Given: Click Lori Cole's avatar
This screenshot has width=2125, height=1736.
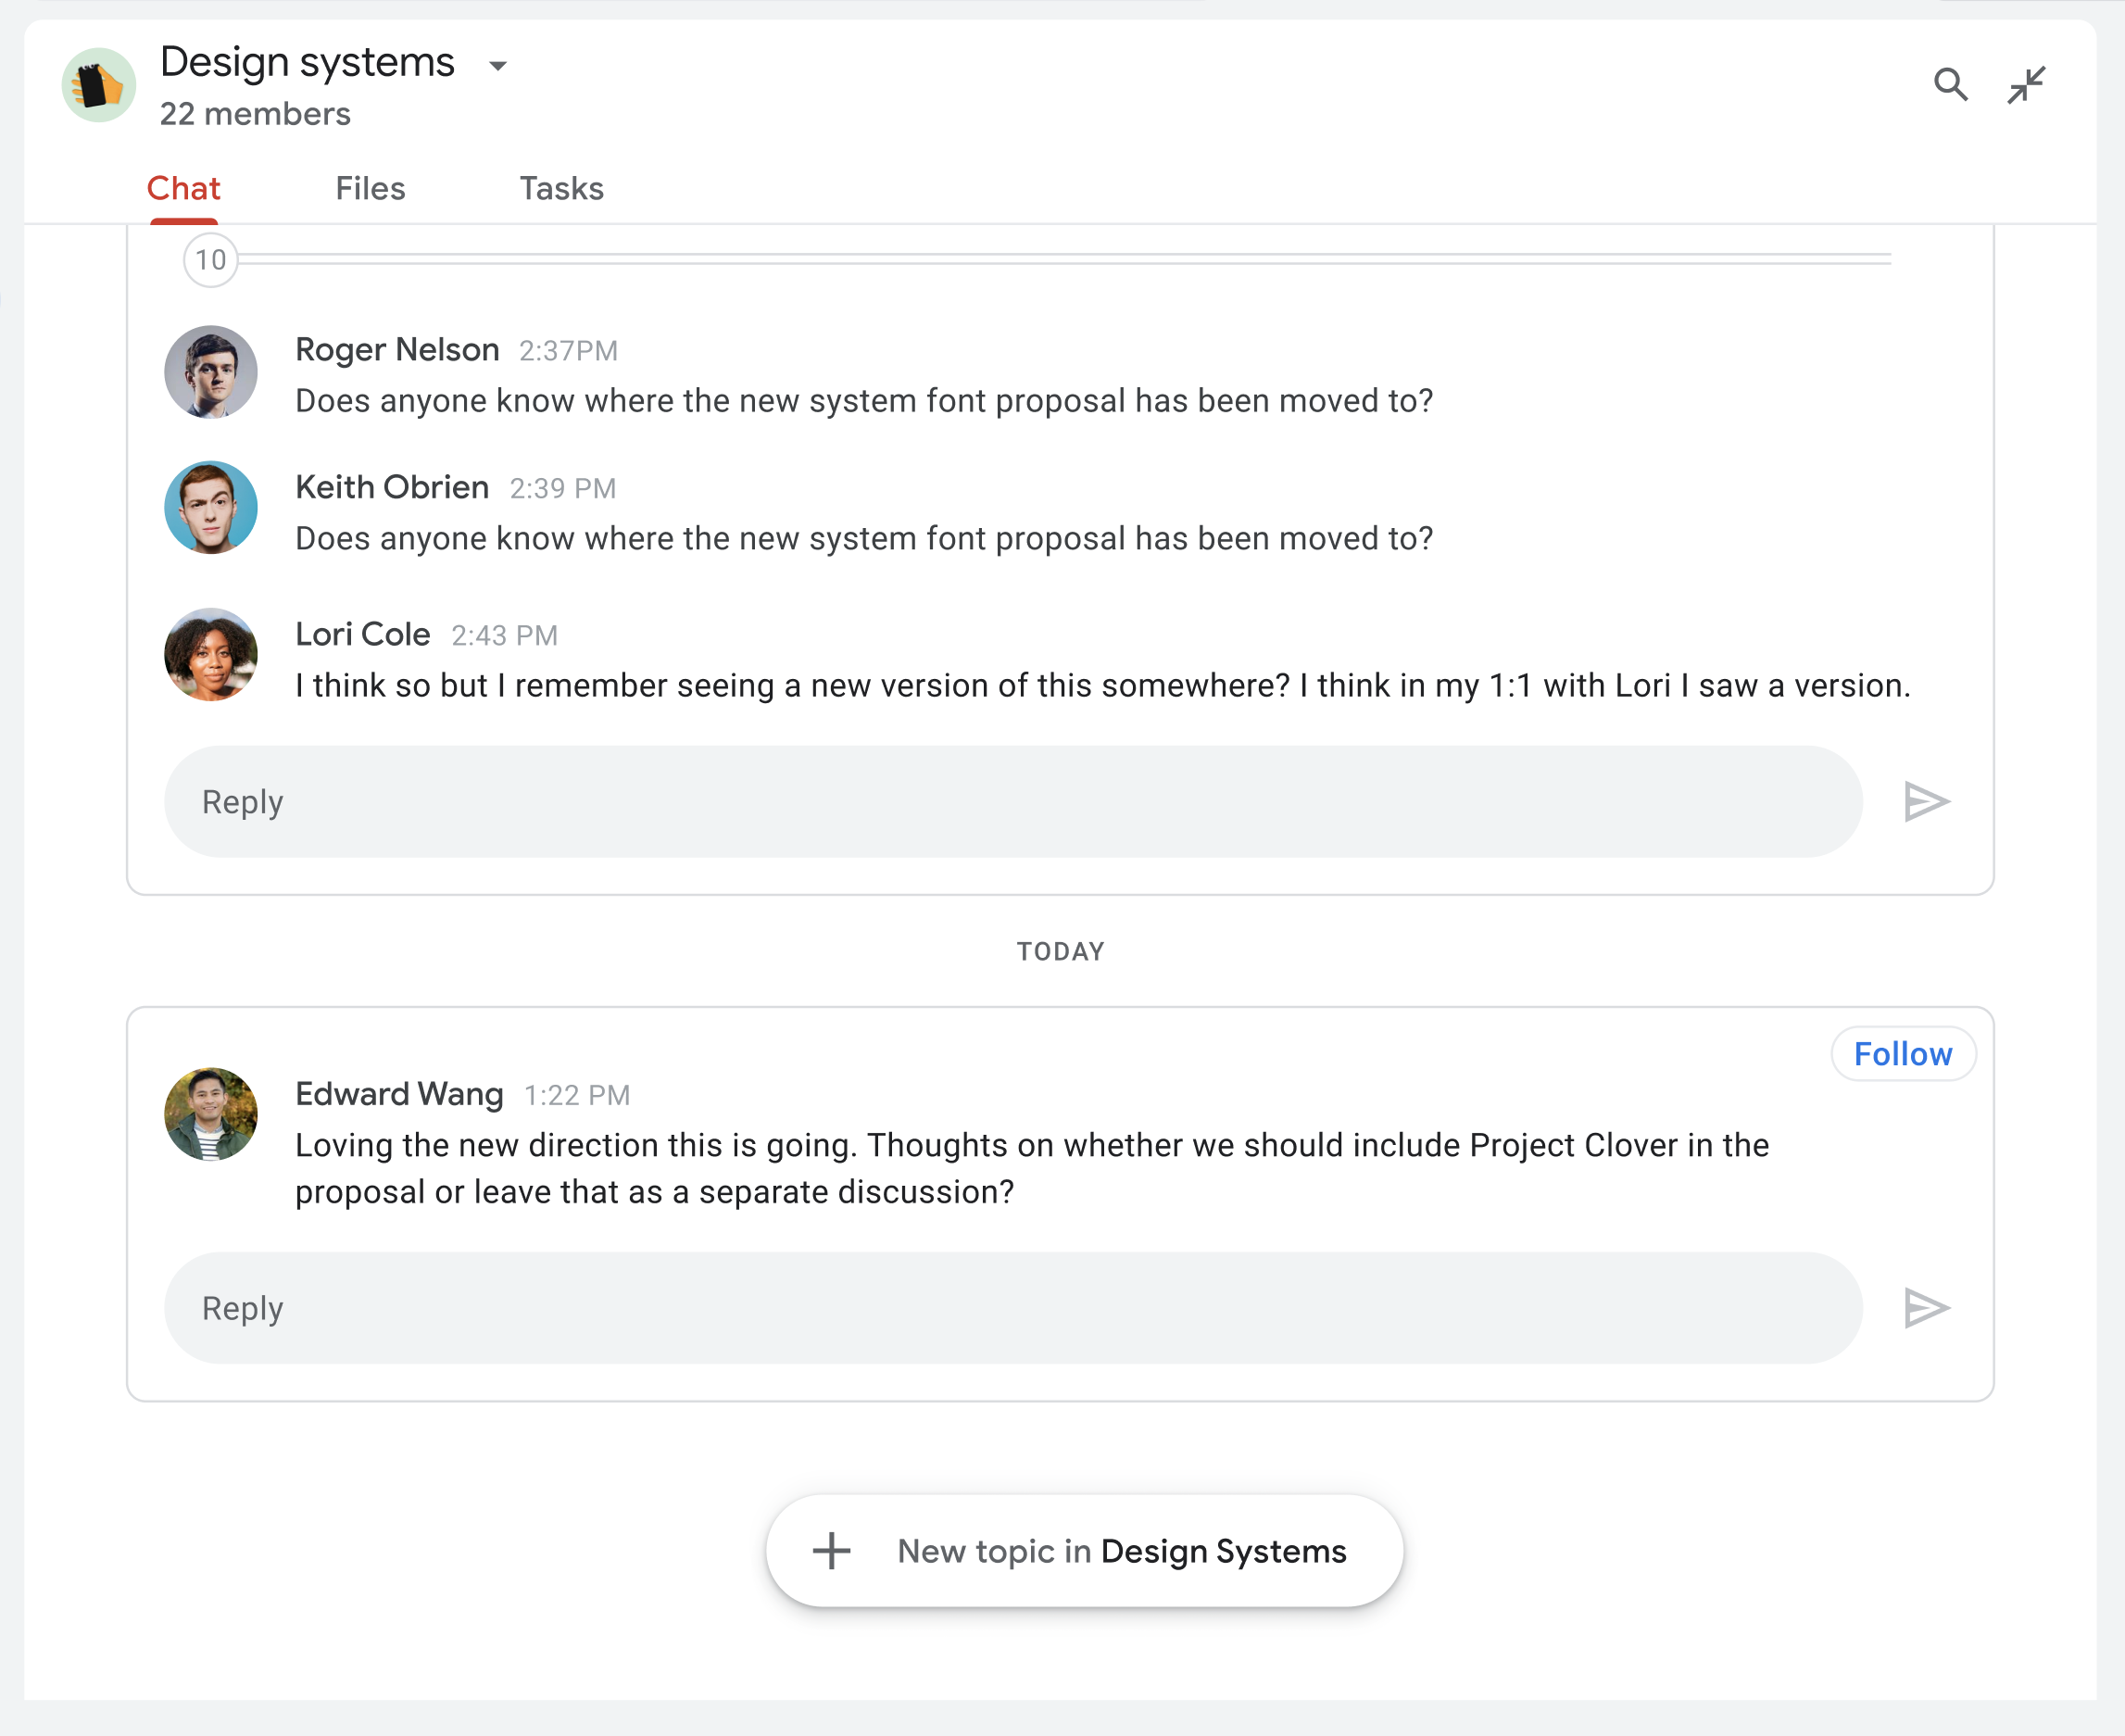Looking at the screenshot, I should coord(211,655).
